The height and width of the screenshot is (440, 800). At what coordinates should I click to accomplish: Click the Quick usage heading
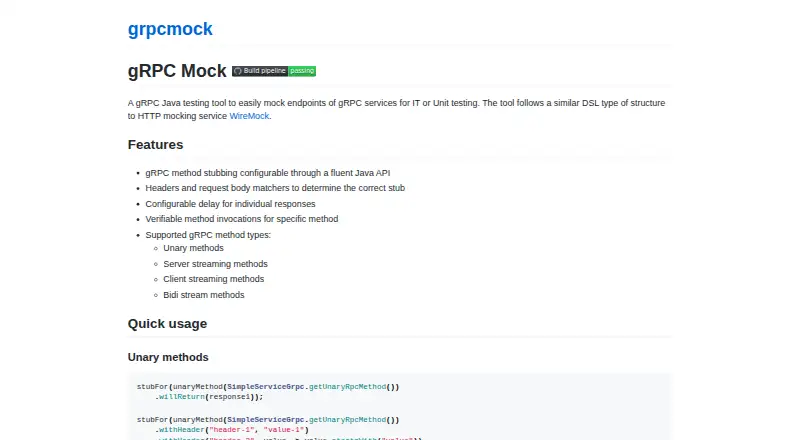[167, 324]
